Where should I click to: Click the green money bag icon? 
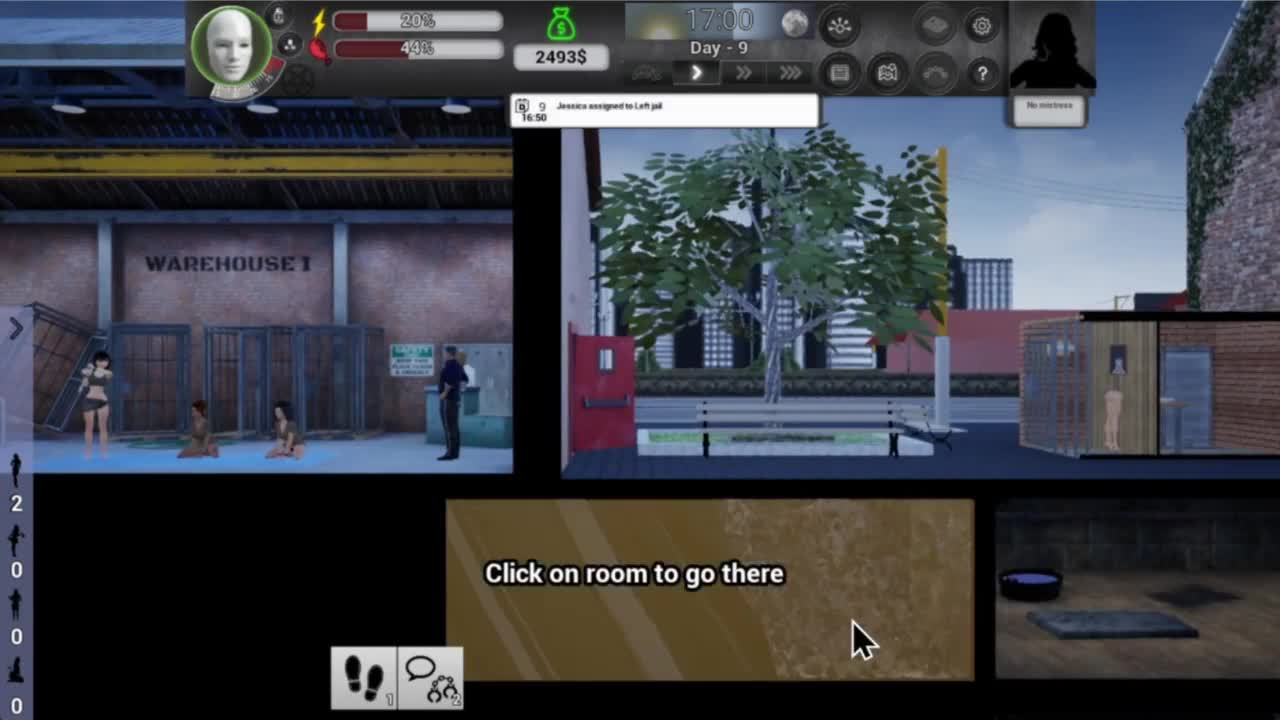pos(561,24)
